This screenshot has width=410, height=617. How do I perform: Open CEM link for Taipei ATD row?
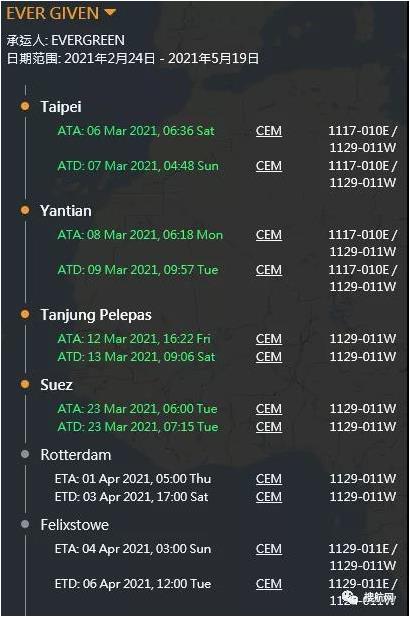point(269,166)
